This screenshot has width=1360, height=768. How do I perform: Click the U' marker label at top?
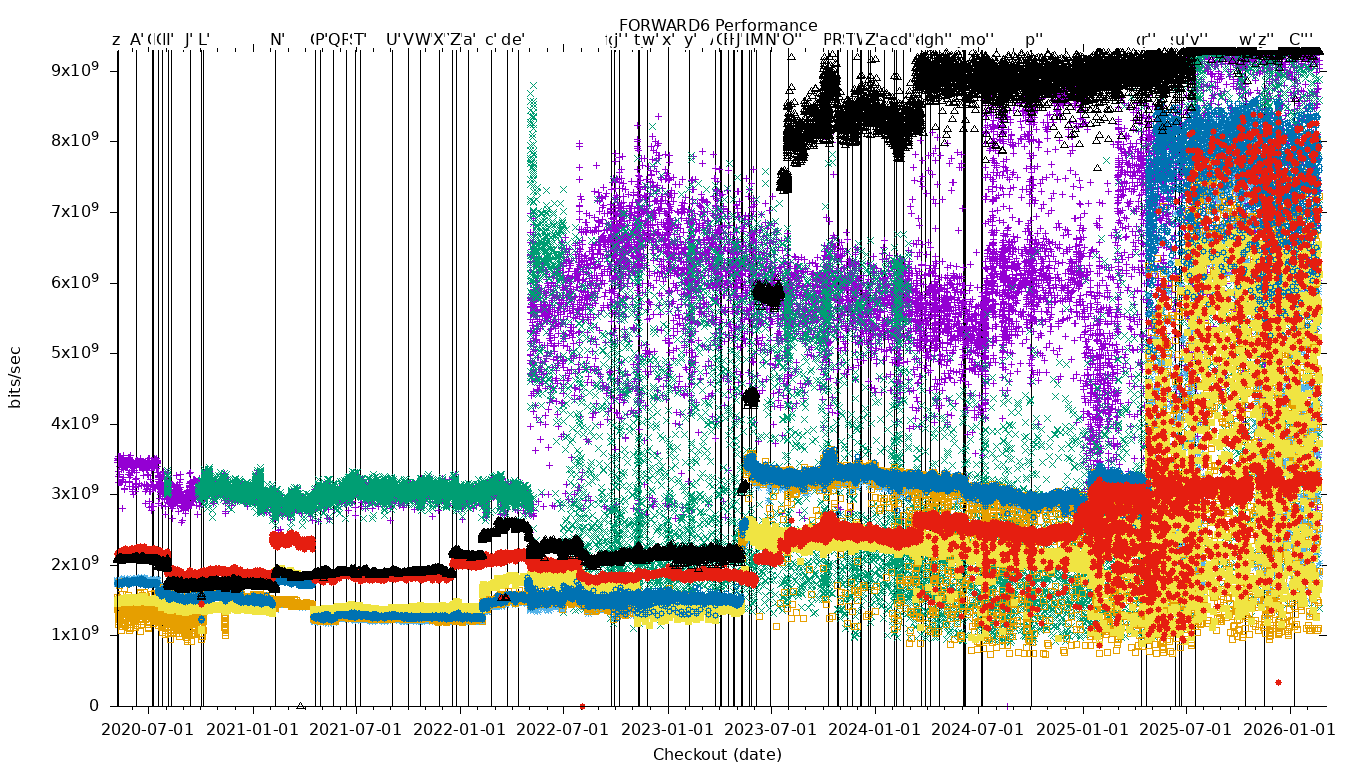click(393, 40)
